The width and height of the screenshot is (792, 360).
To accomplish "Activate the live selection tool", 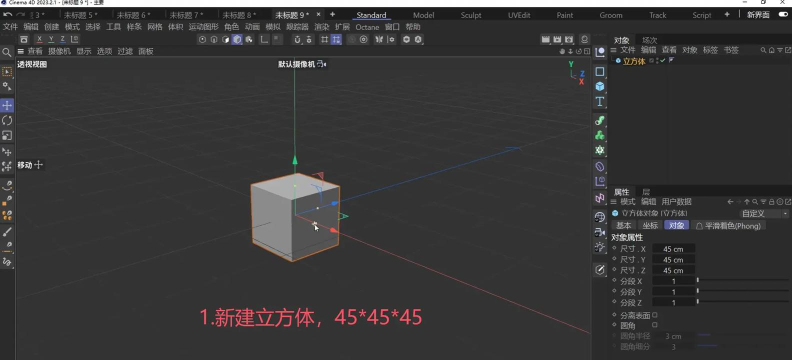I will click(x=7, y=72).
